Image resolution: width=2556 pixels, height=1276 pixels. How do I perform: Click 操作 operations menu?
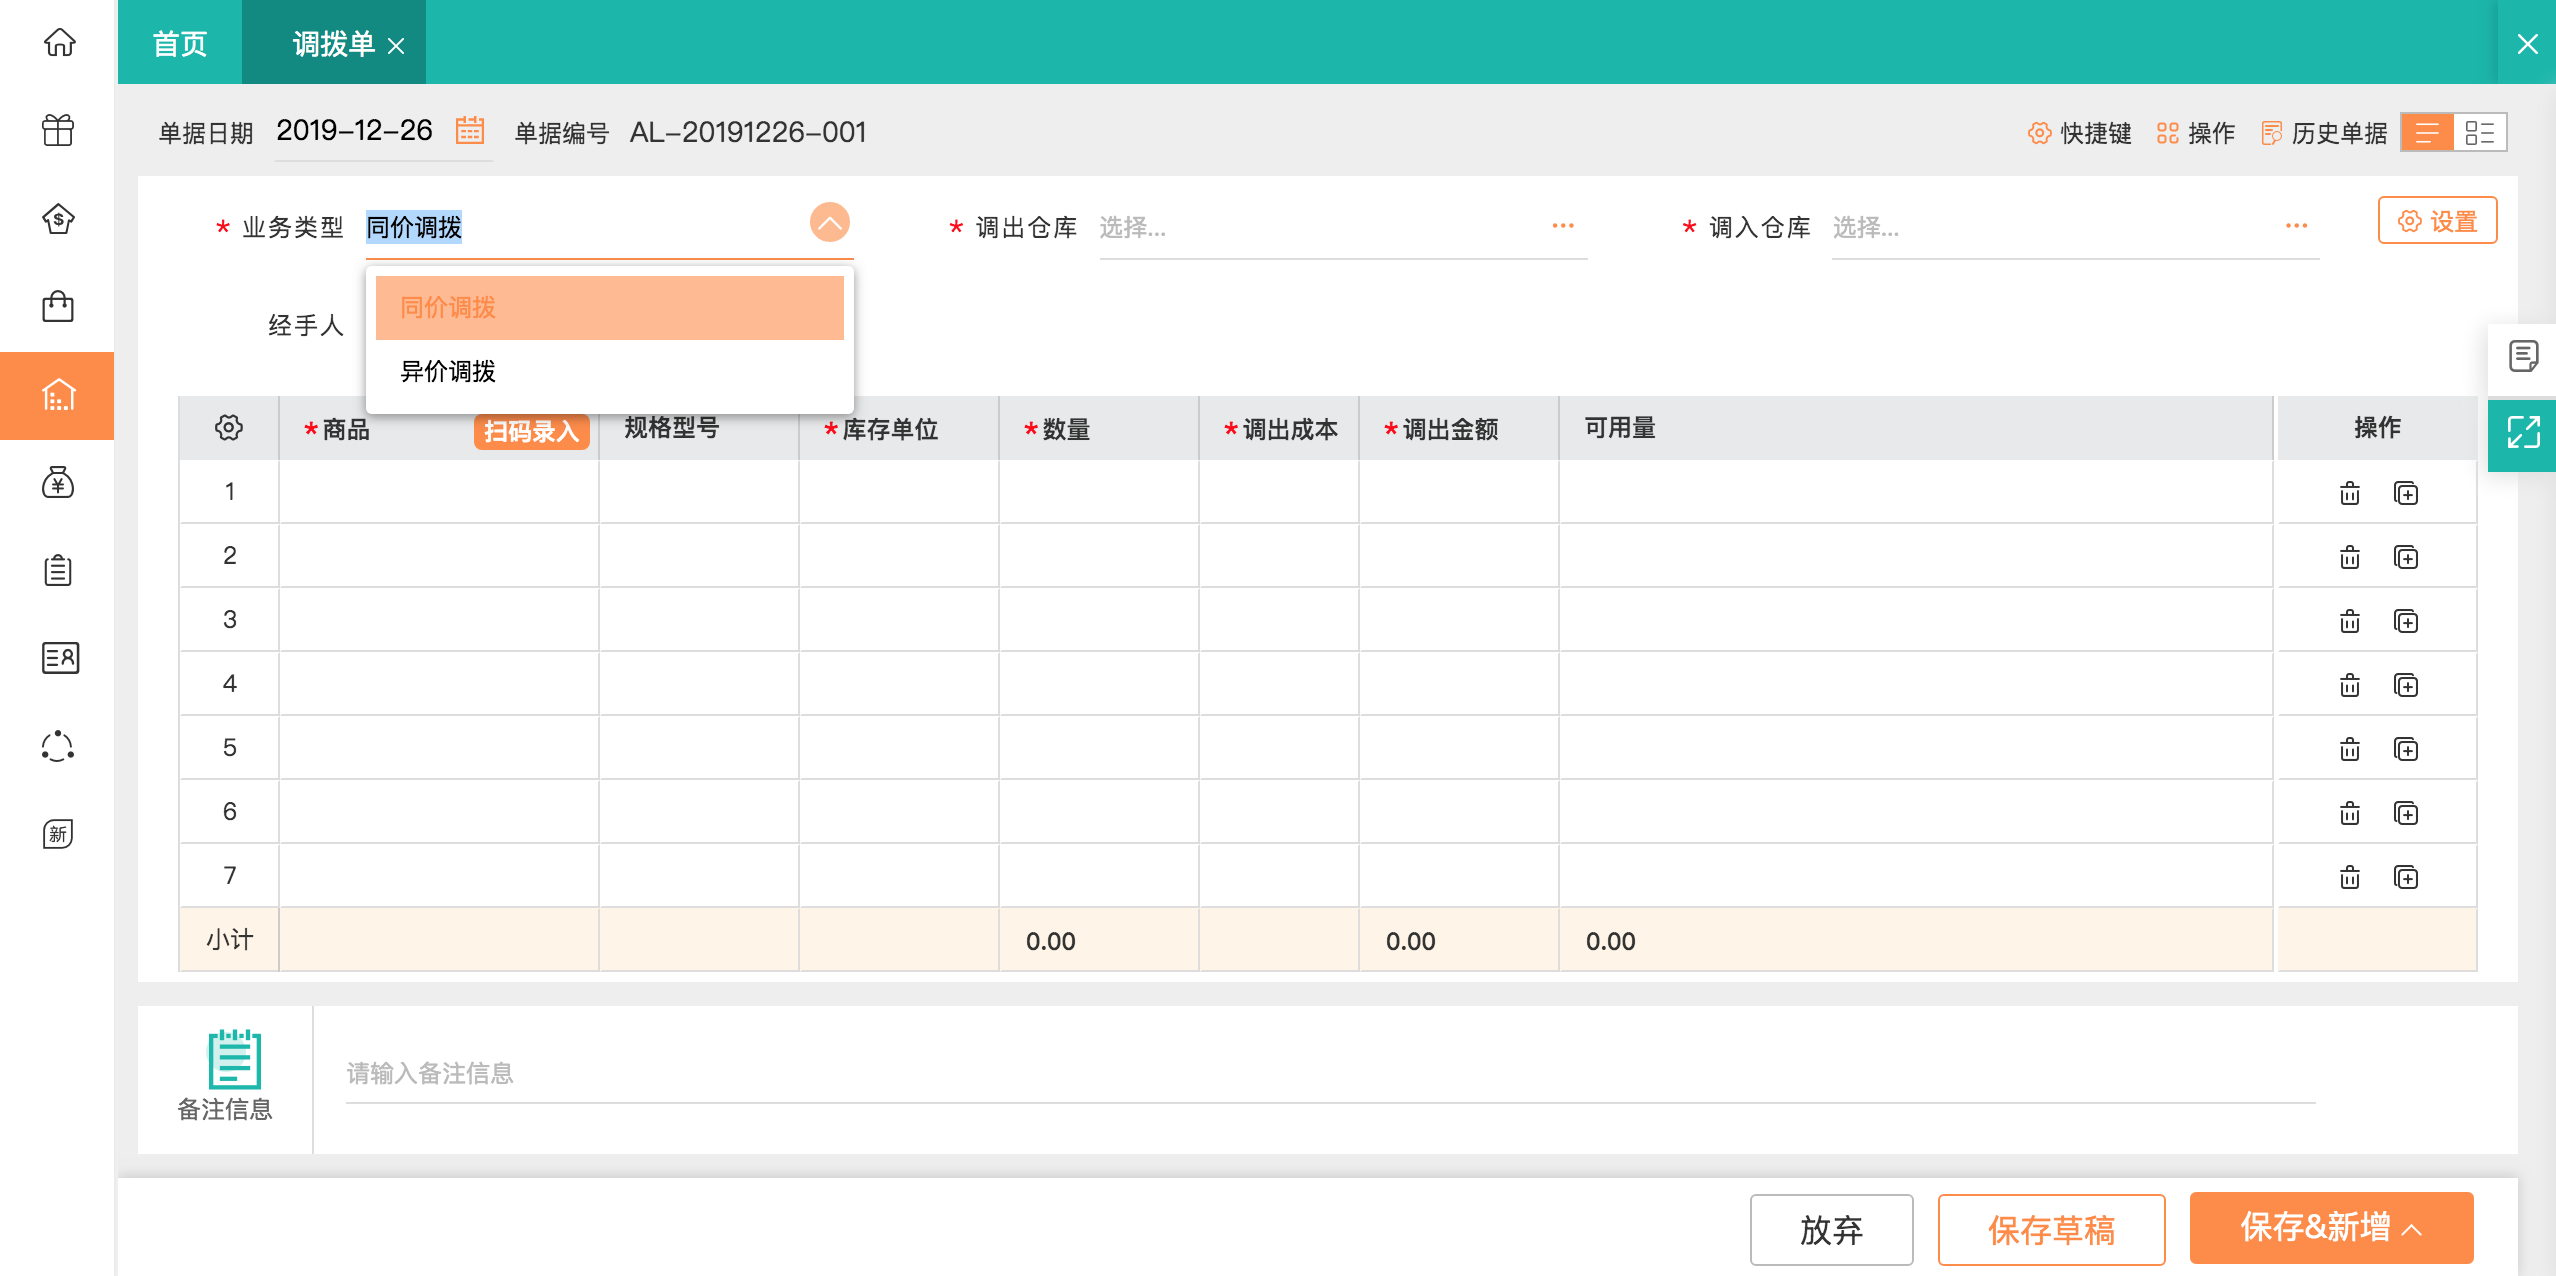(2199, 134)
